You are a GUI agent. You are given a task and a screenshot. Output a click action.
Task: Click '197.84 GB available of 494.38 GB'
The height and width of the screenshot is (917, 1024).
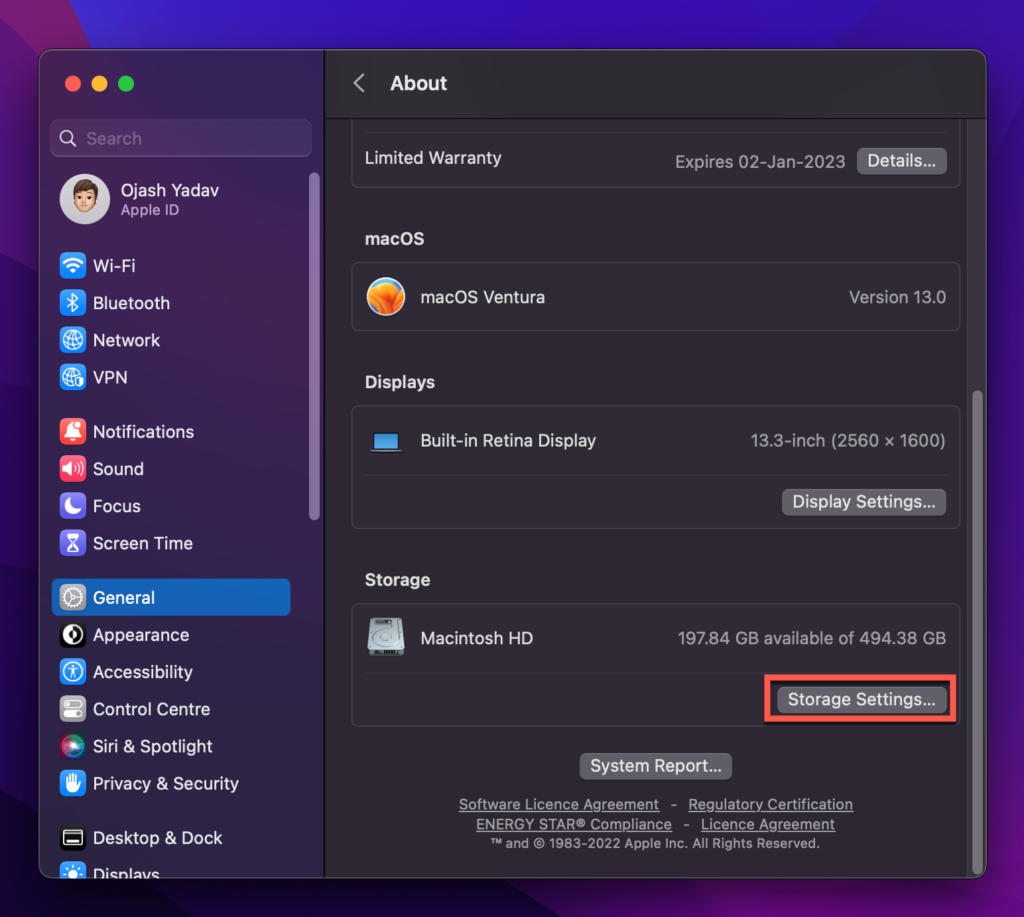(x=812, y=638)
